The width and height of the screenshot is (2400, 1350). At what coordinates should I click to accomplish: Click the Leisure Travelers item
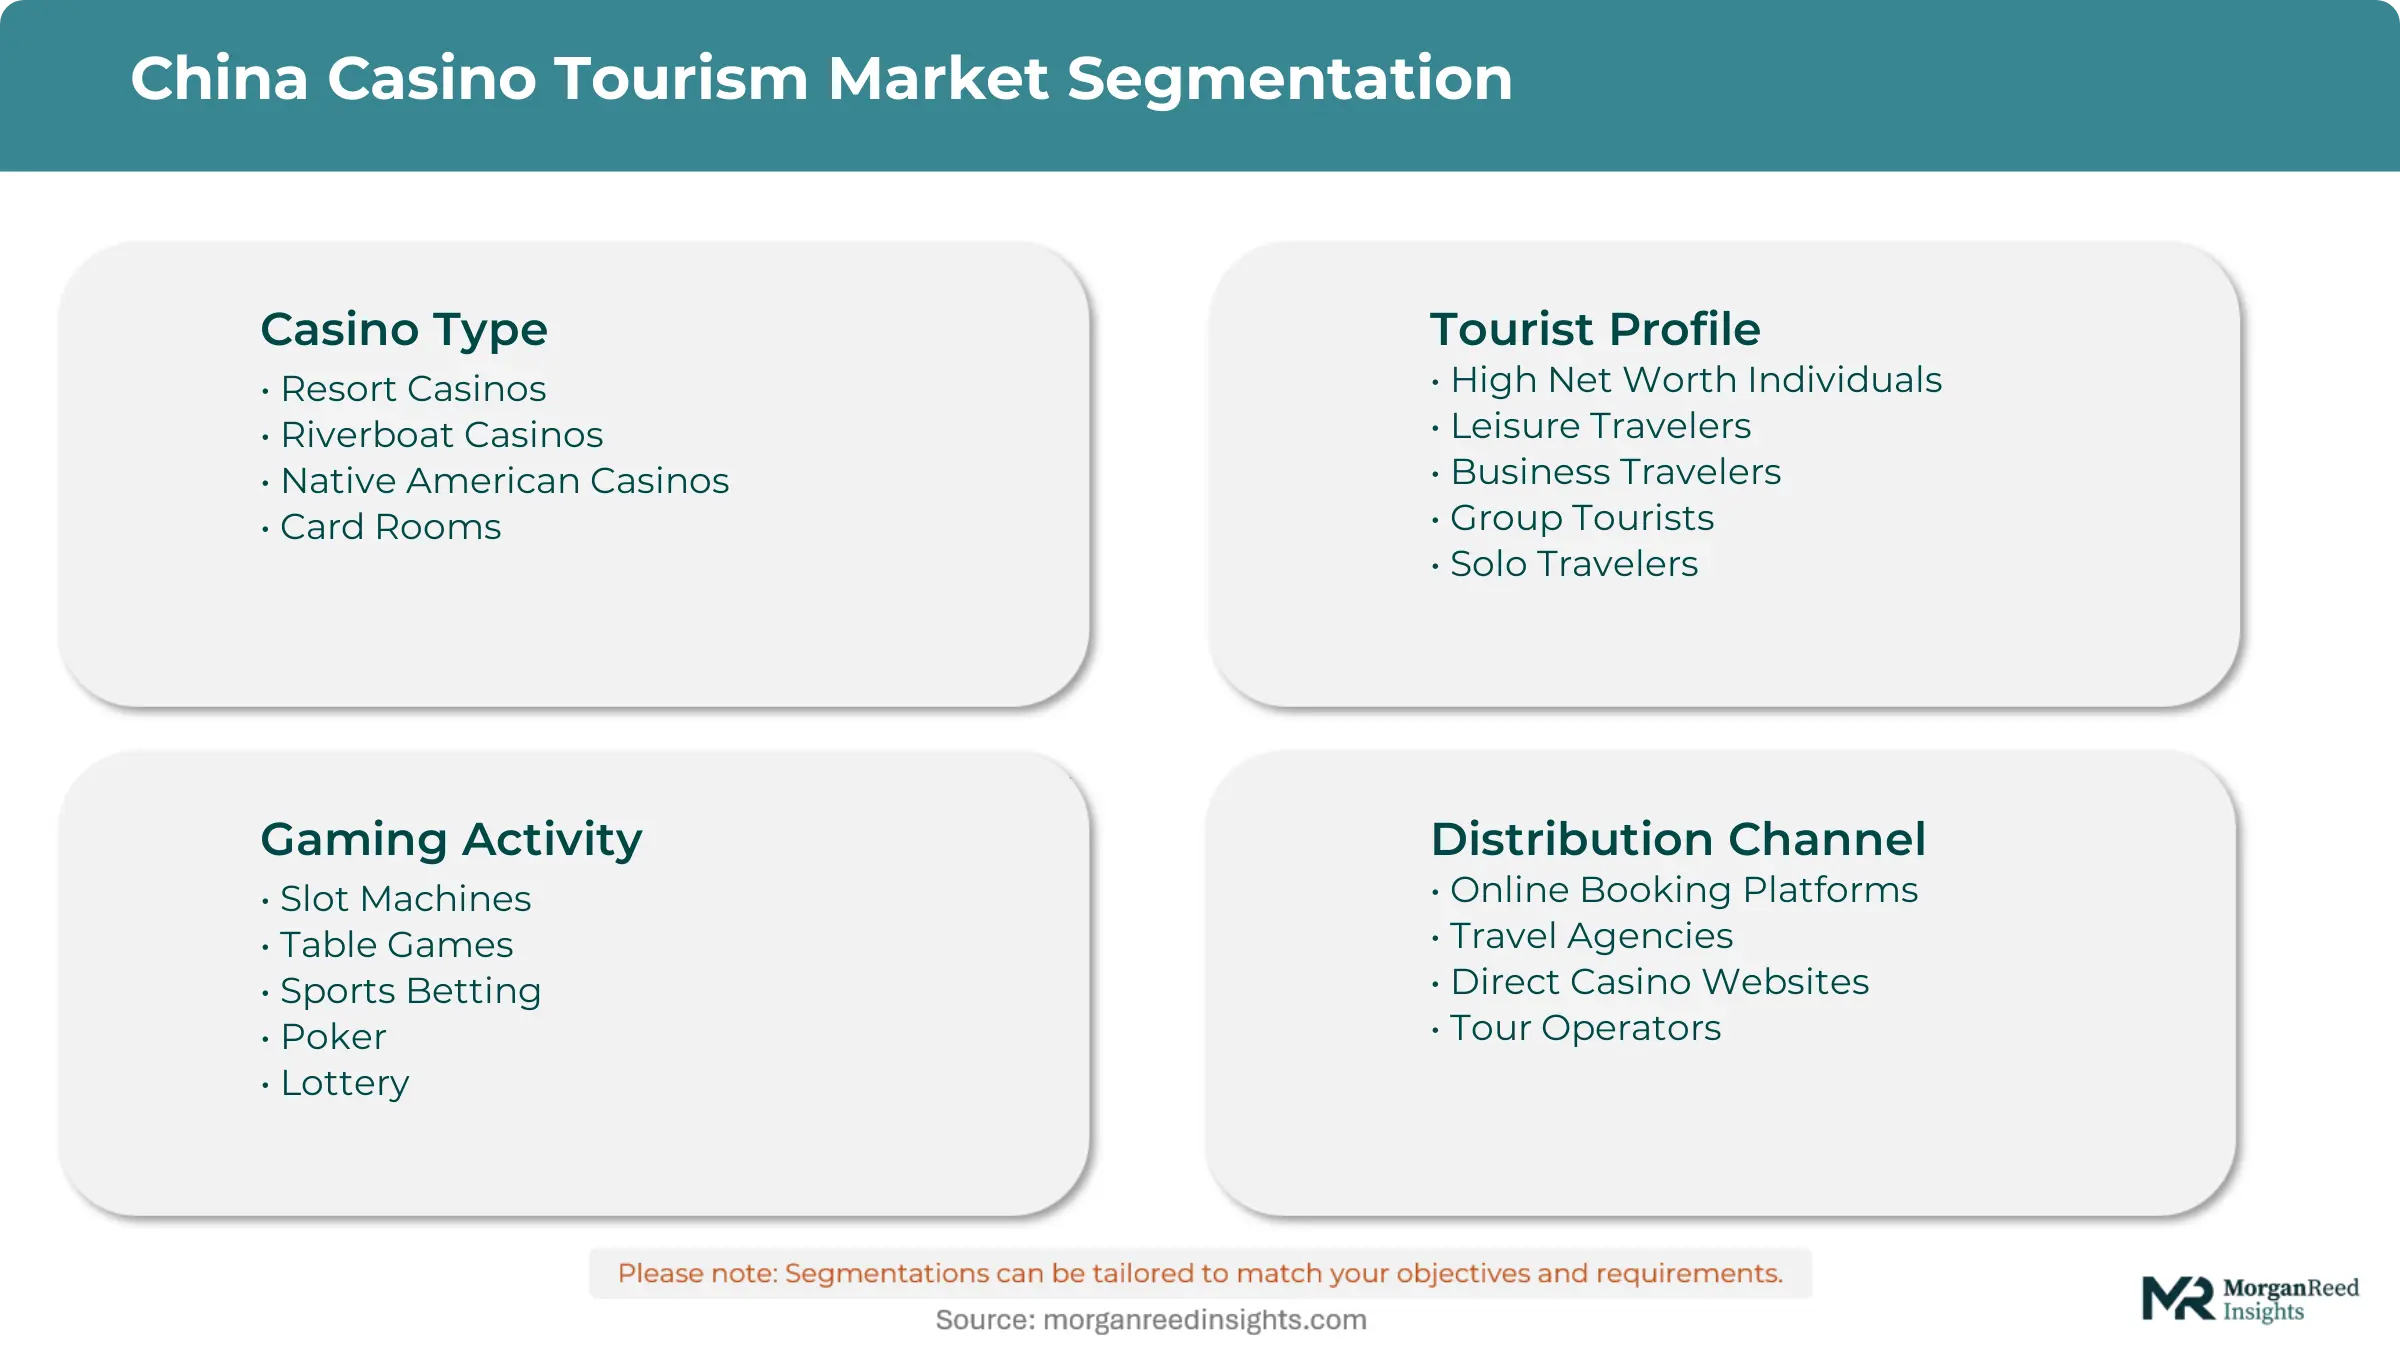pos(1600,425)
